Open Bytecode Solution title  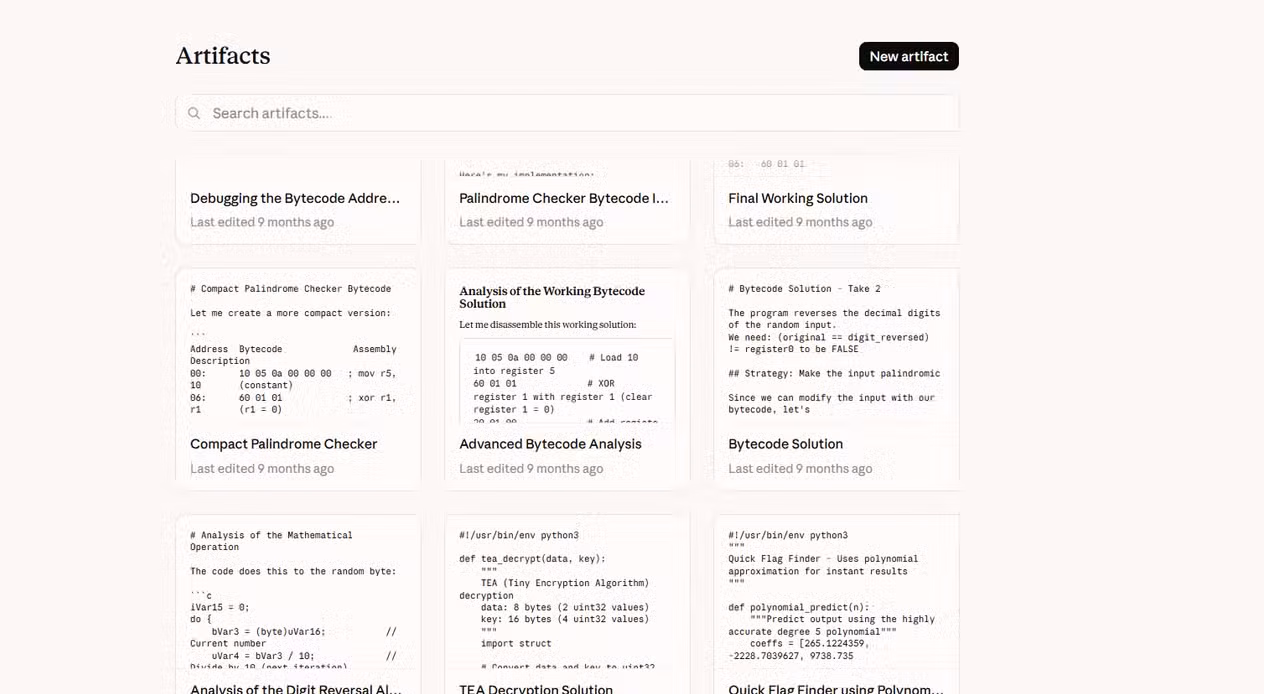[785, 444]
